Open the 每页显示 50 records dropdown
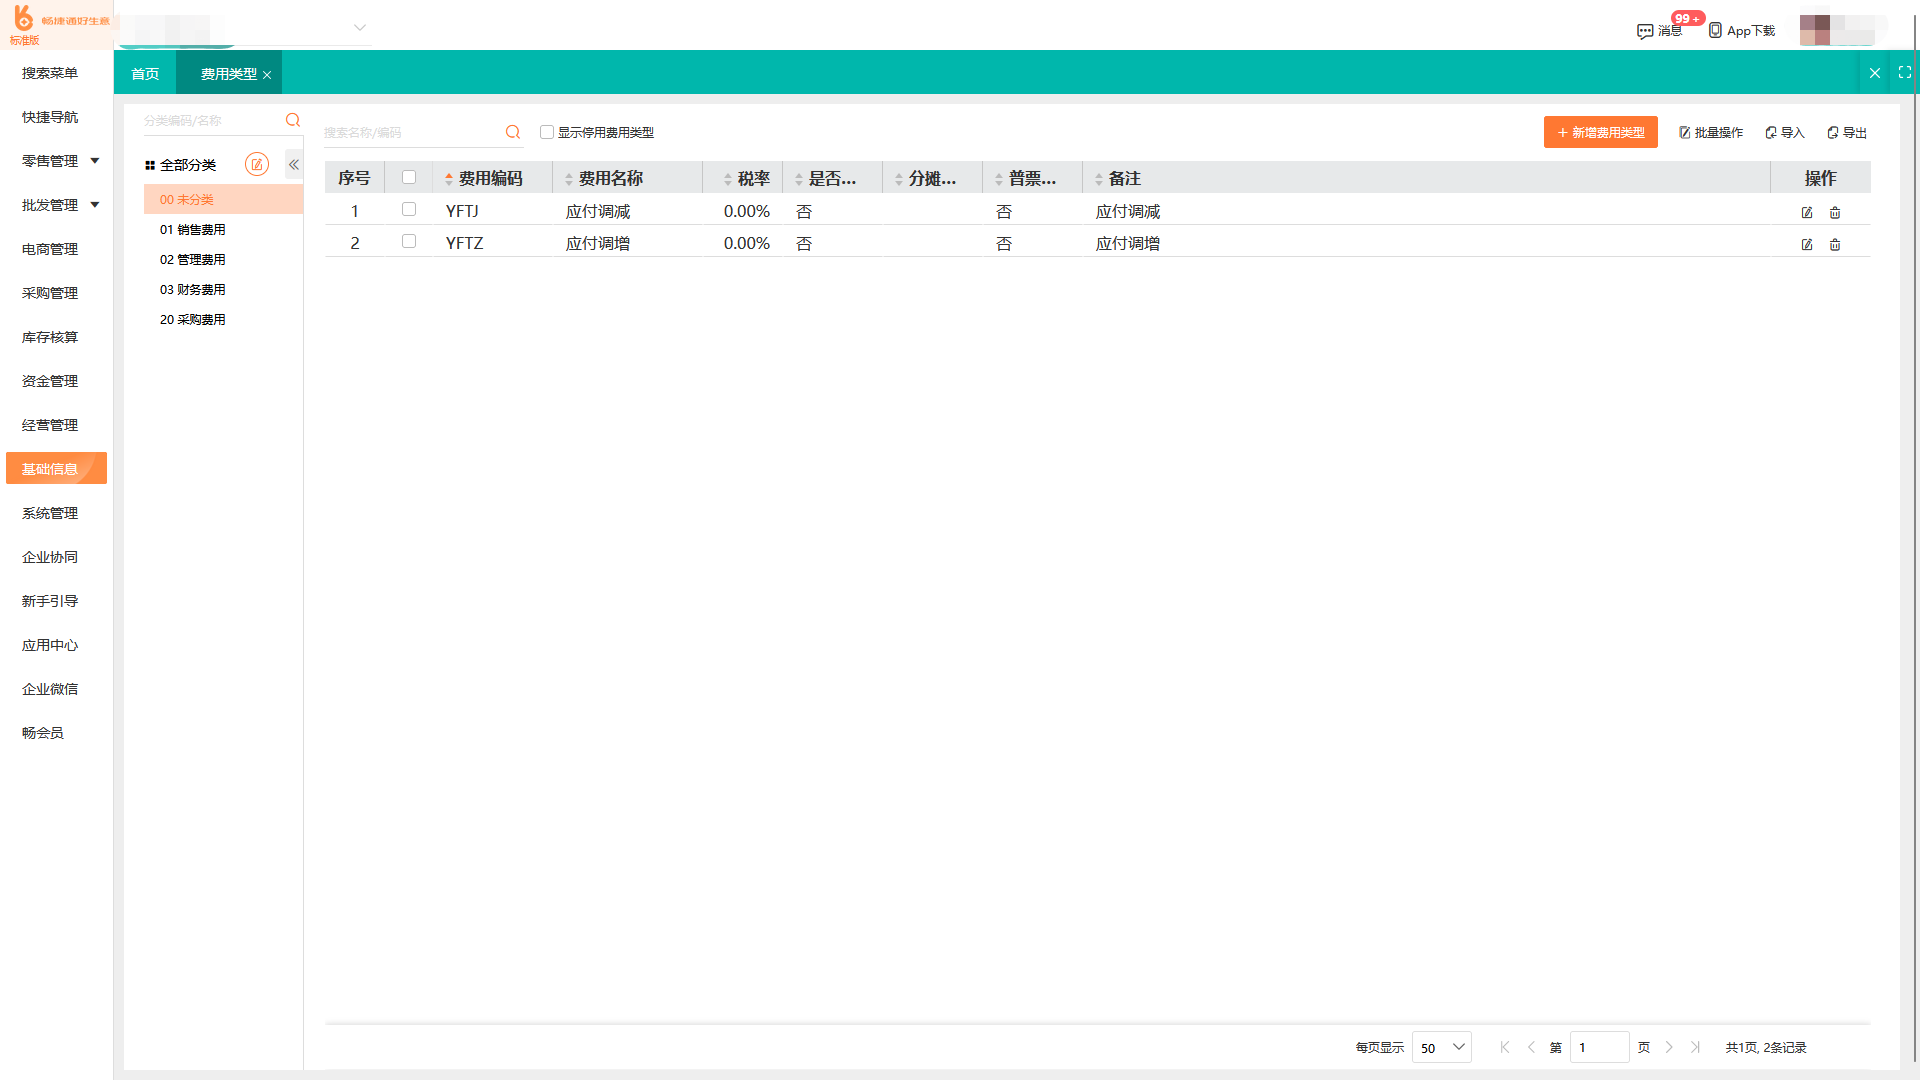The image size is (1920, 1080). (x=1440, y=1047)
